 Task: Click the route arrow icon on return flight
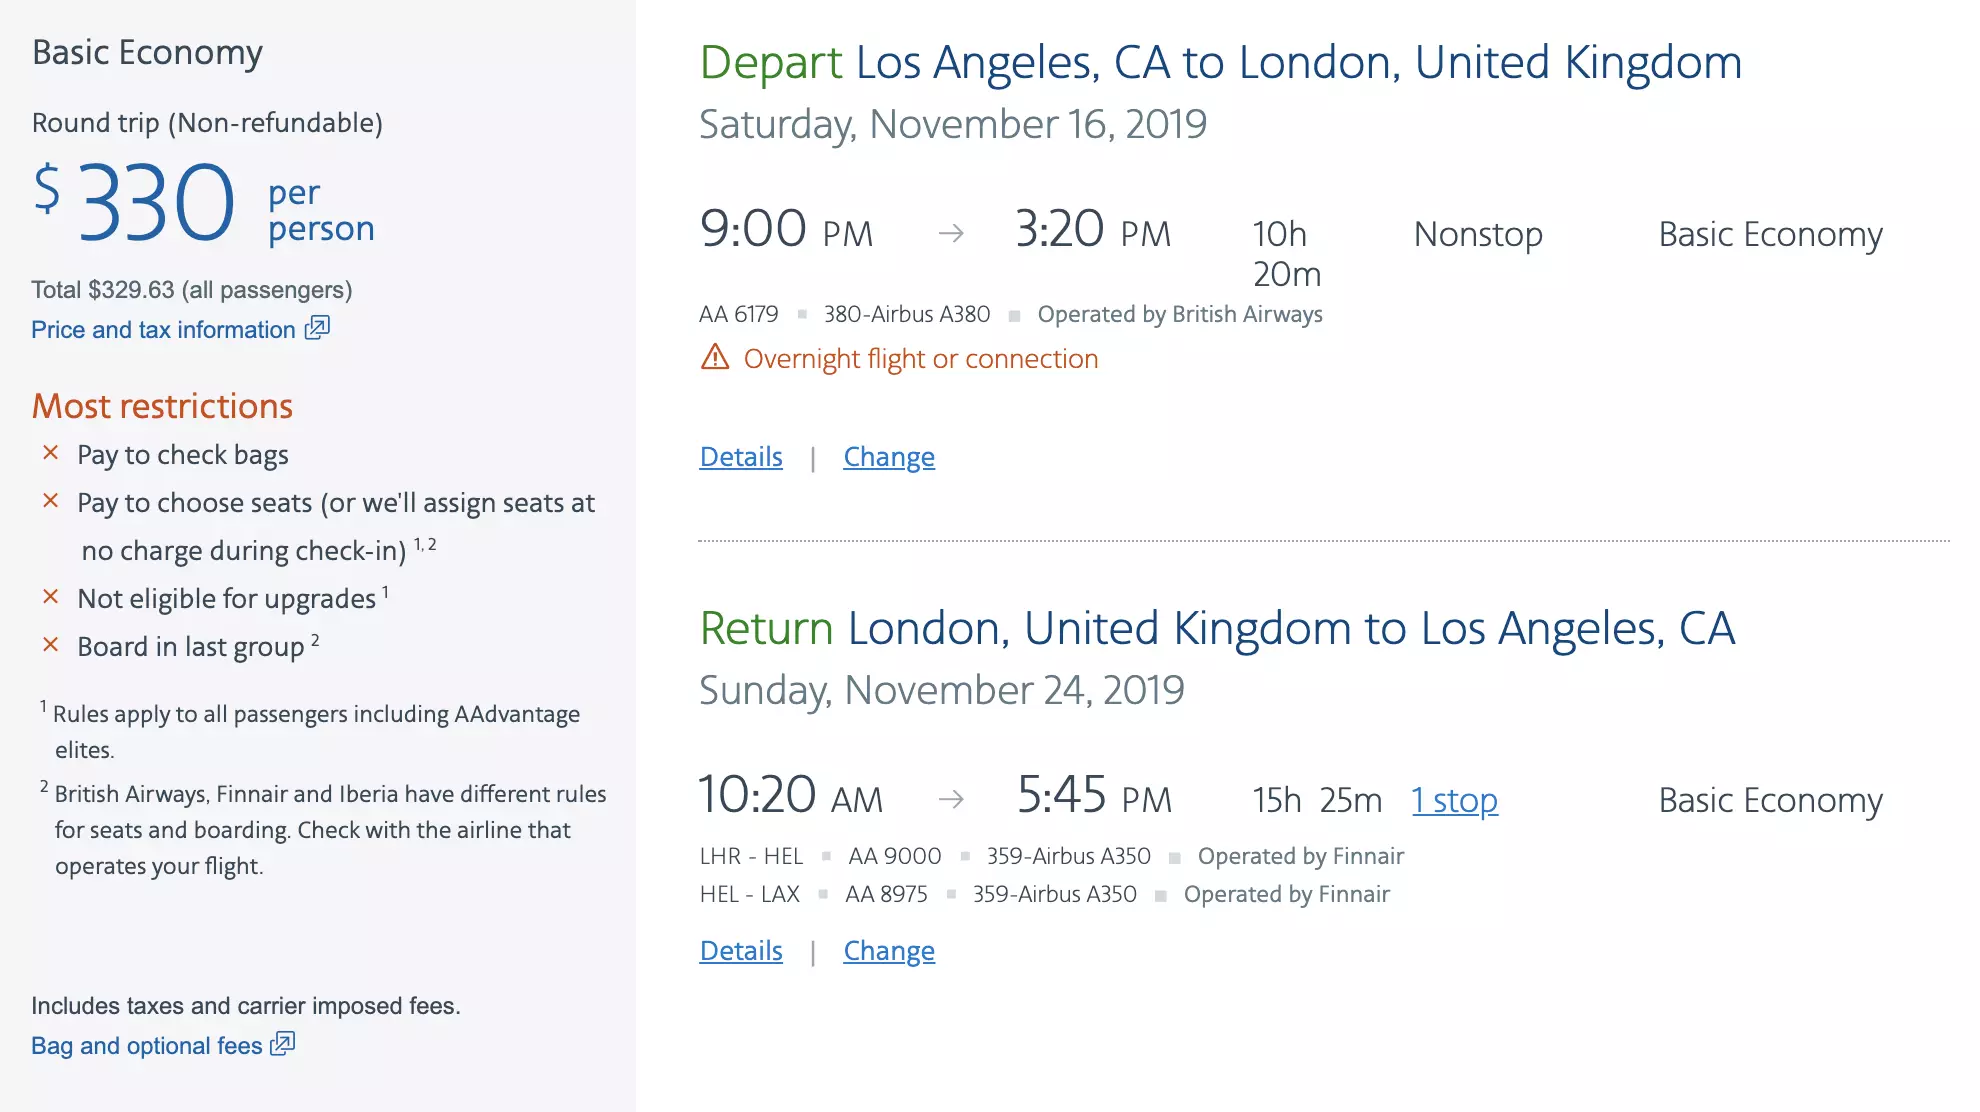point(952,797)
